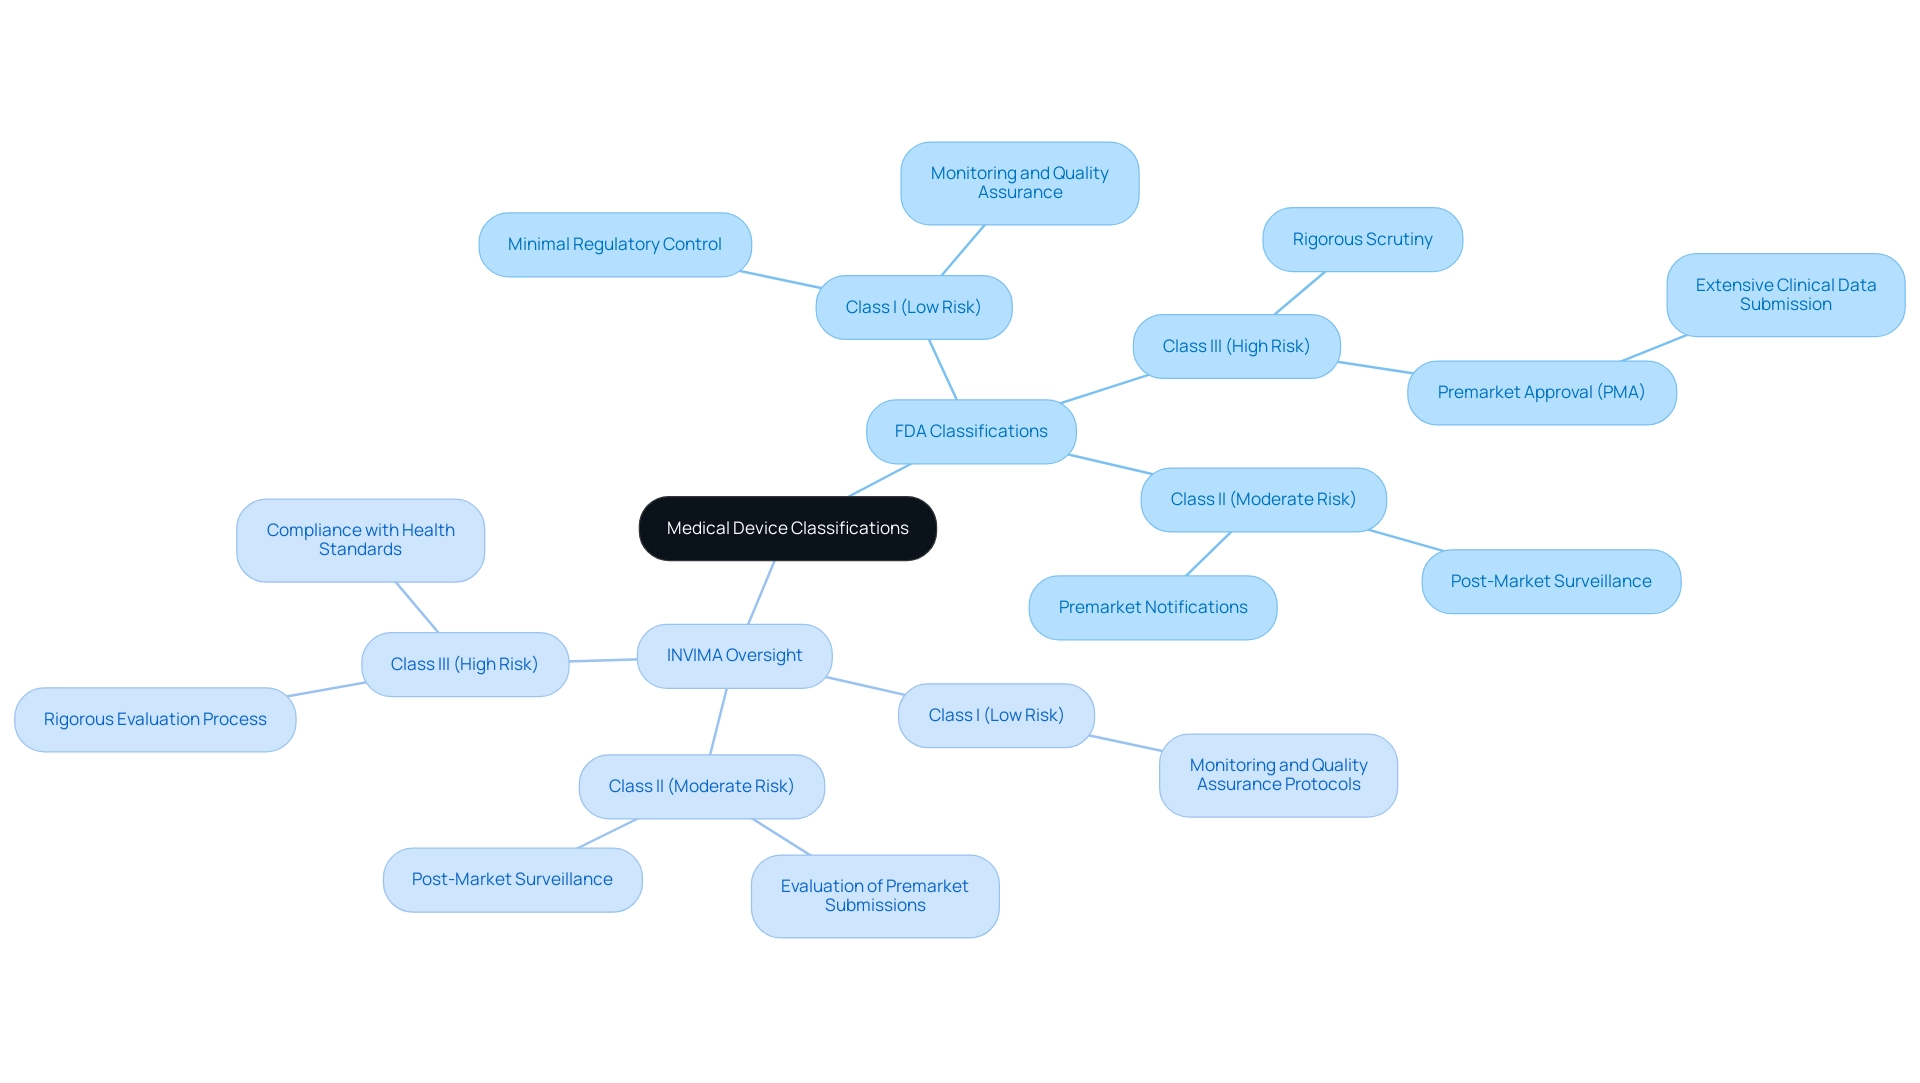Click the Medical Device Classifications central node

pyautogui.click(x=787, y=526)
